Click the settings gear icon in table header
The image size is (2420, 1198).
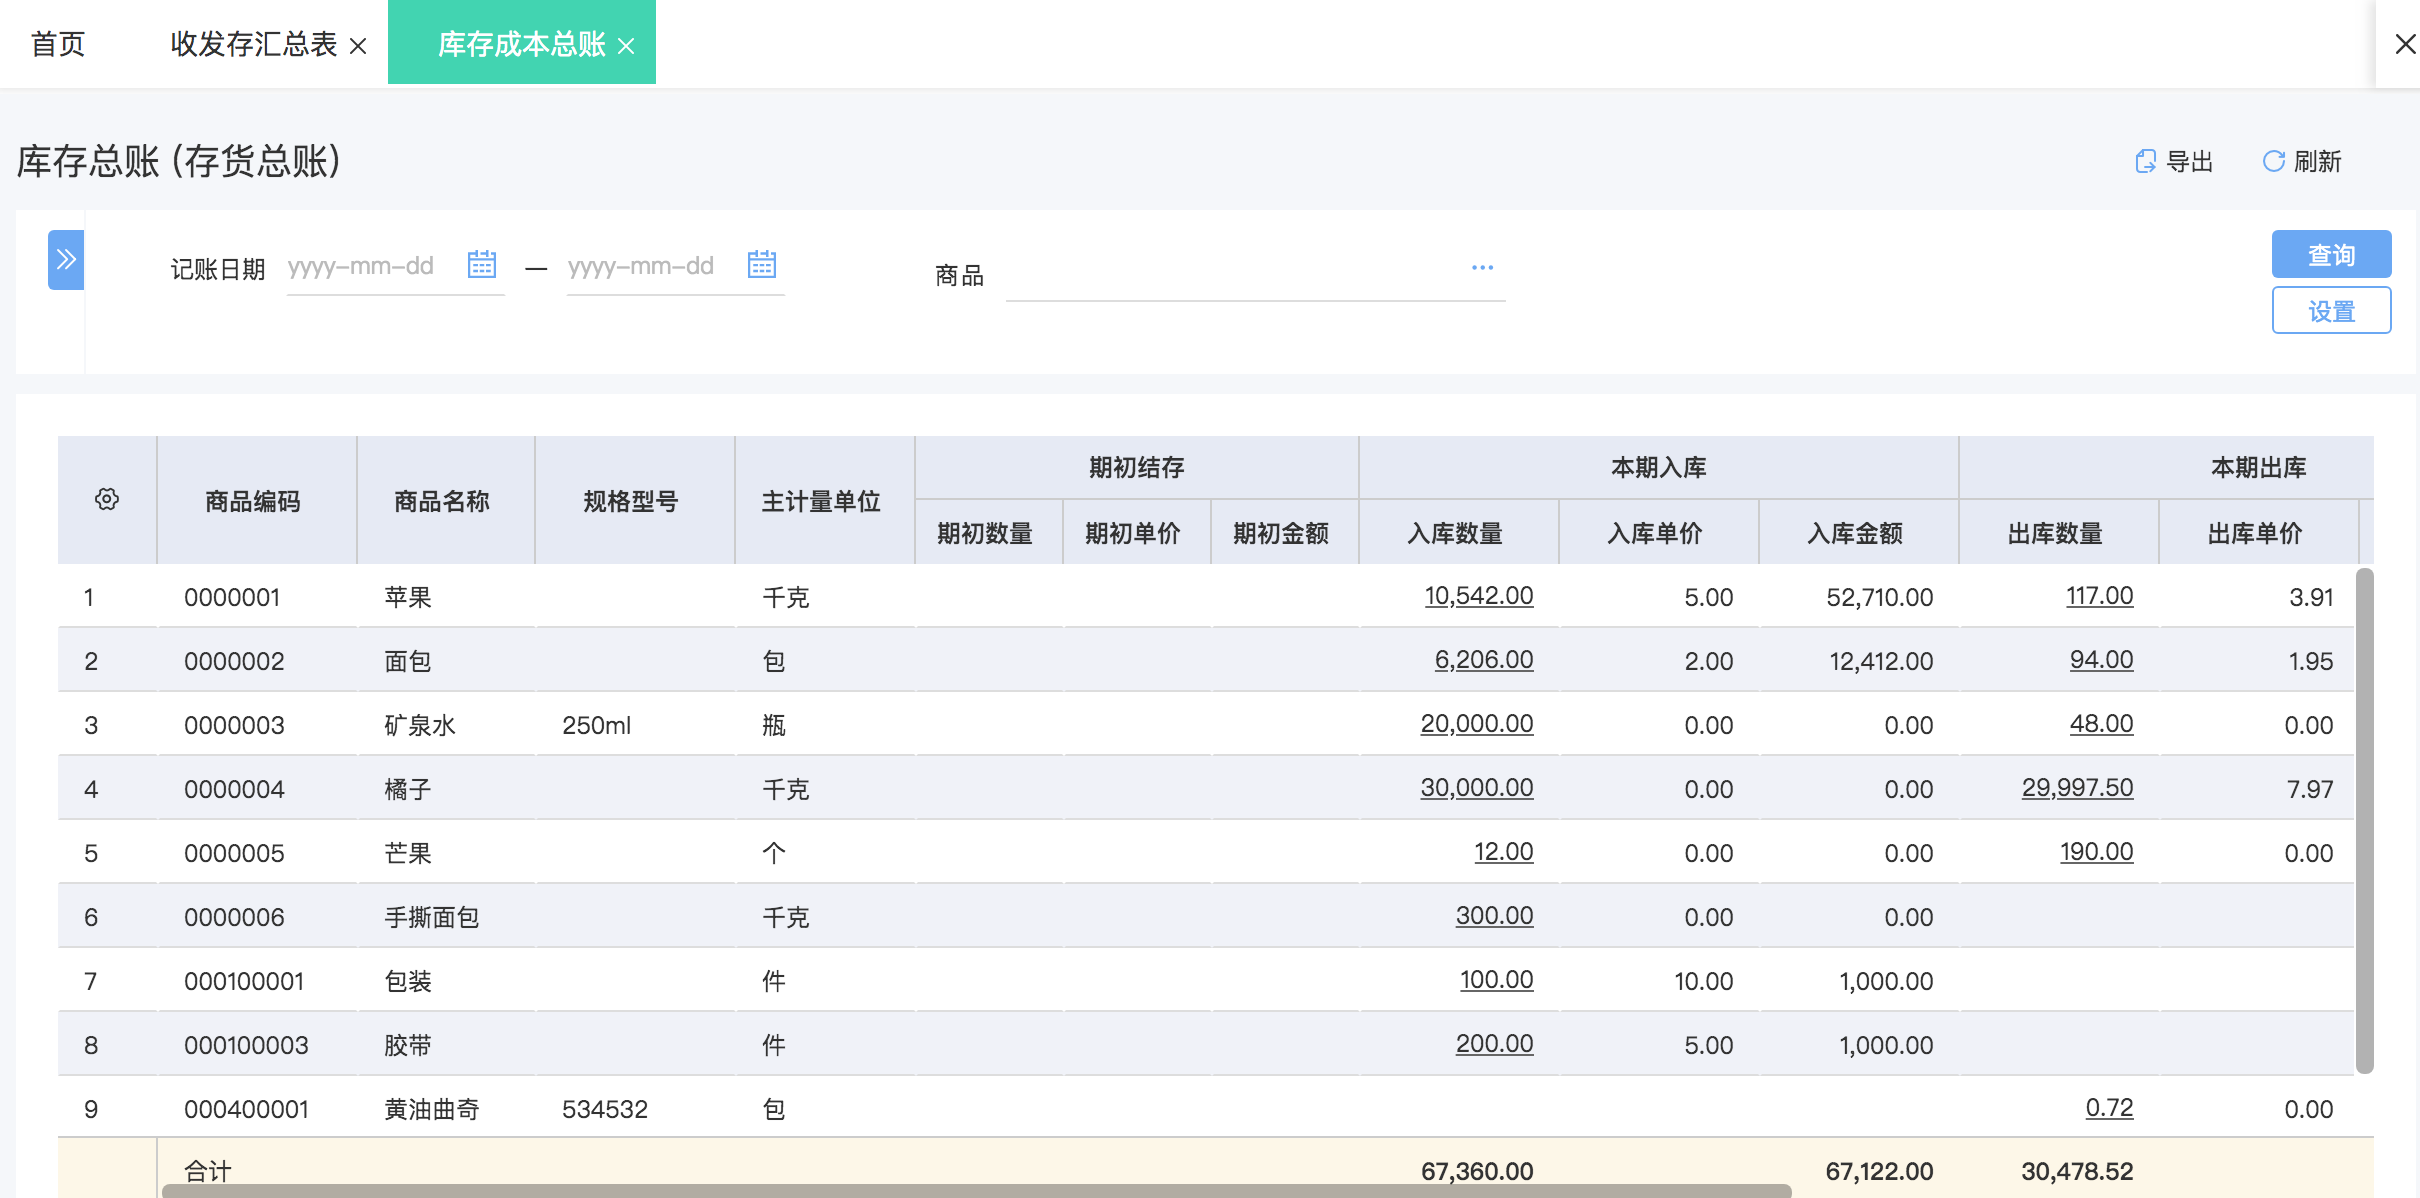coord(106,497)
